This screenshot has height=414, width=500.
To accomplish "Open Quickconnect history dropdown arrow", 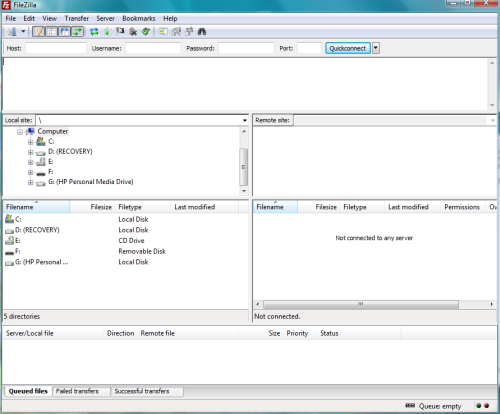I will [376, 48].
